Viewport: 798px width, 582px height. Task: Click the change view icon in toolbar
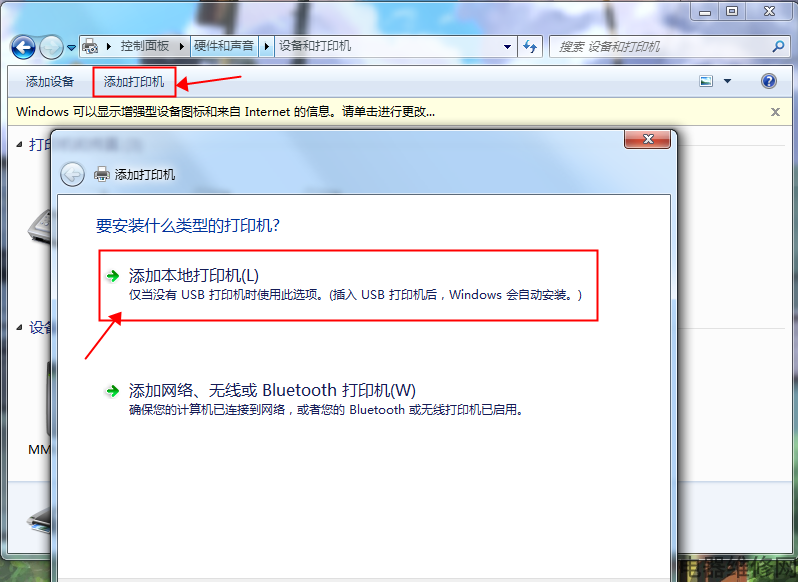click(x=707, y=81)
